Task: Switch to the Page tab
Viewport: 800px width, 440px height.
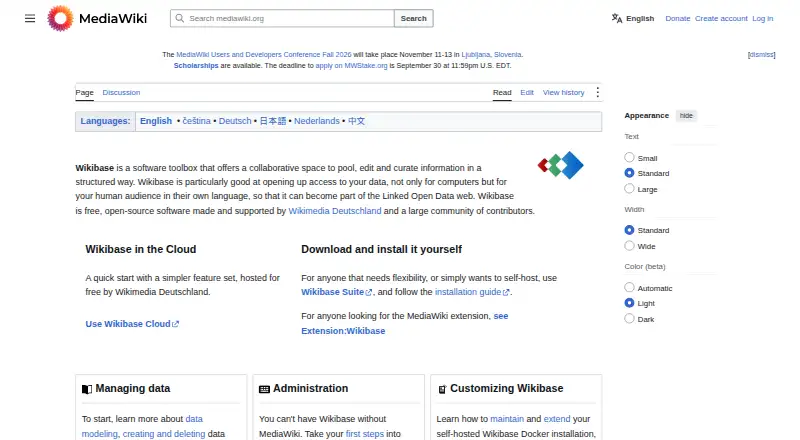Action: 85,92
